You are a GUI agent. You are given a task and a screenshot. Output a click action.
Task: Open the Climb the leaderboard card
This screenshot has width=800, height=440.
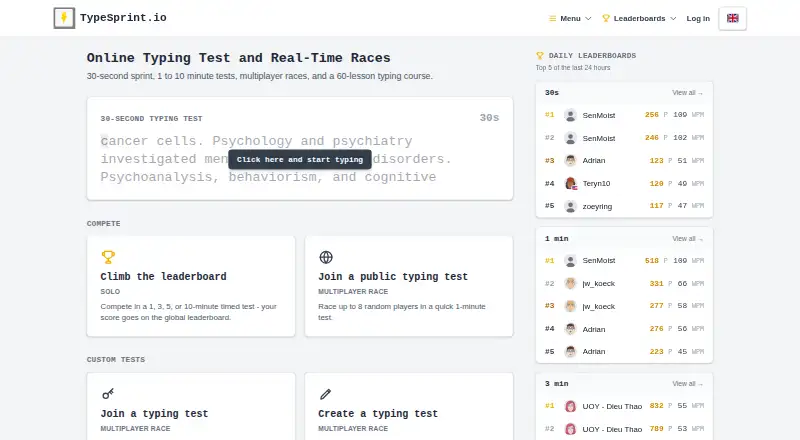(x=191, y=286)
